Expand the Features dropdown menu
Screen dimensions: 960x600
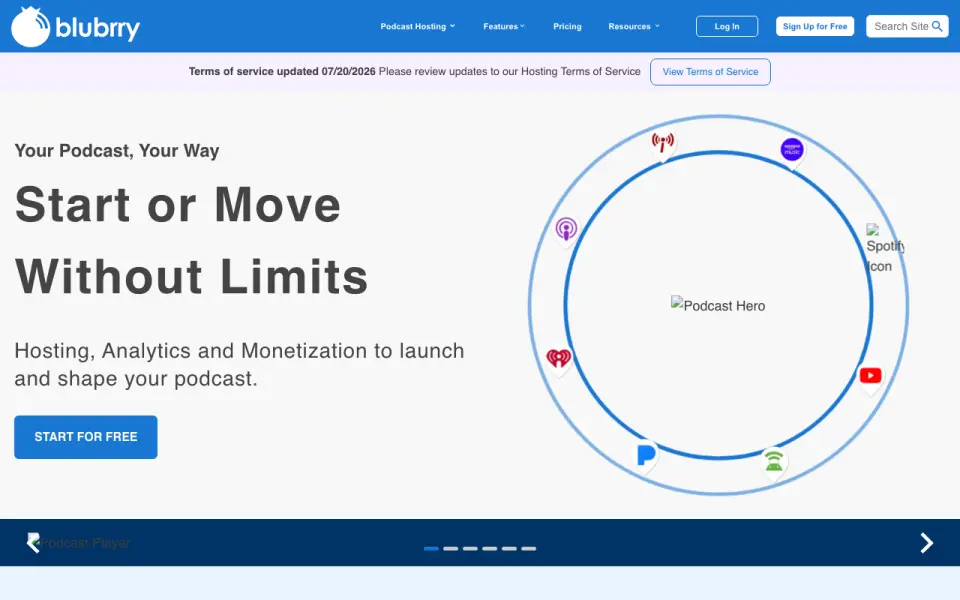coord(504,26)
